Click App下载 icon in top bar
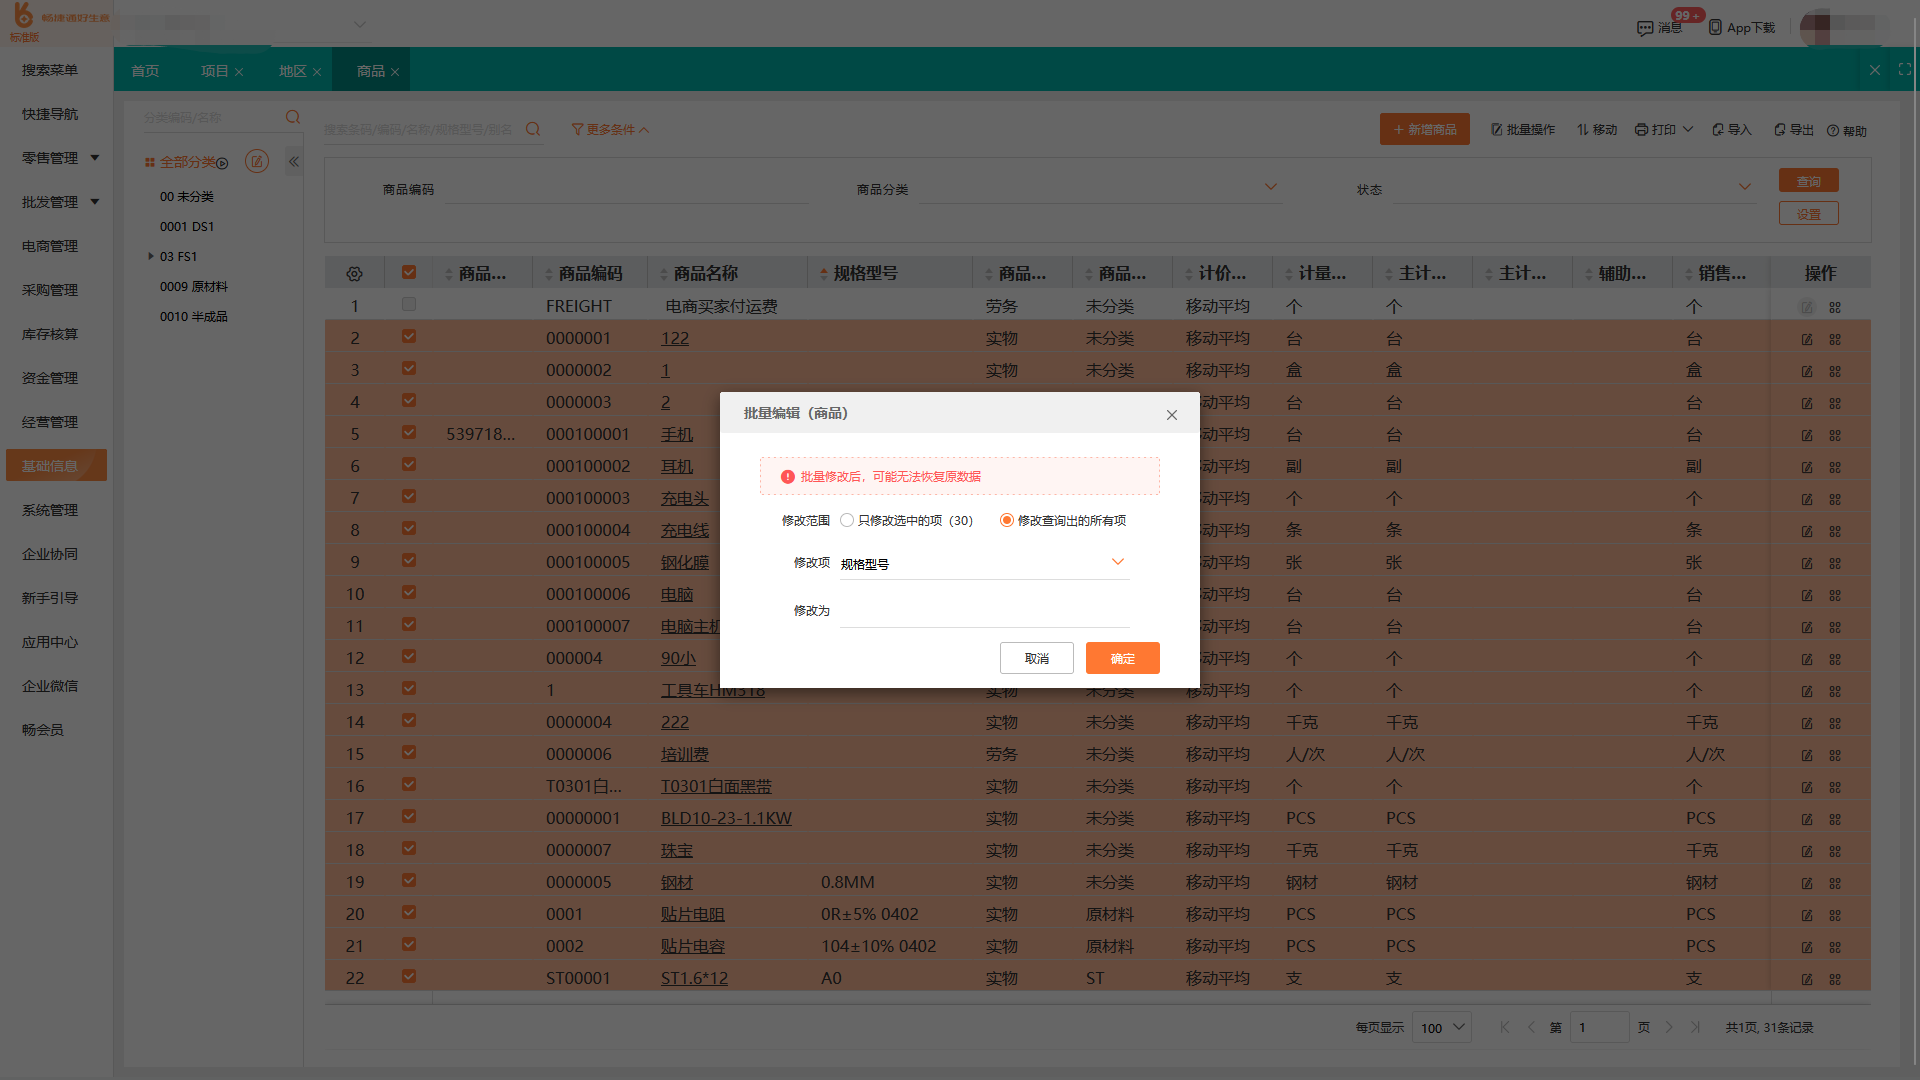 pyautogui.click(x=1718, y=25)
